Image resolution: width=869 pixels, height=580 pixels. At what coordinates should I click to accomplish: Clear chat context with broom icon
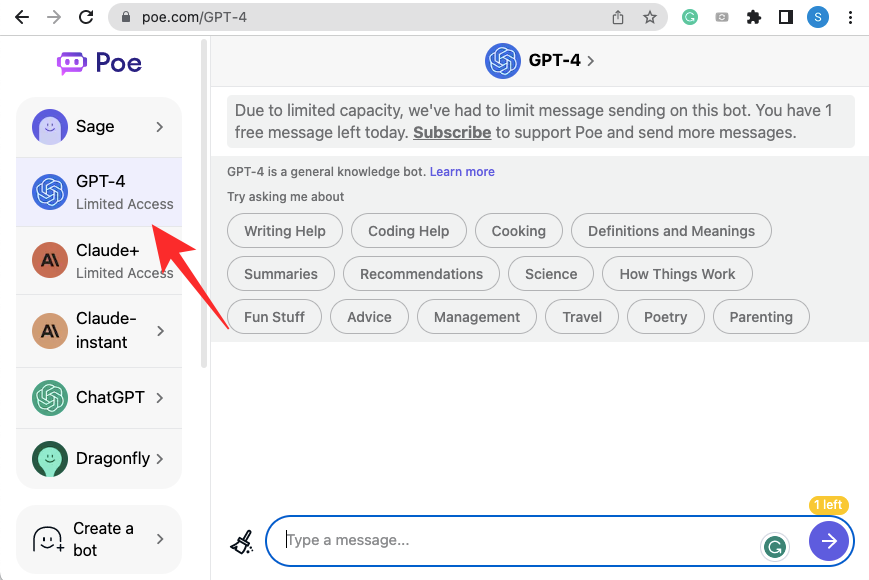click(242, 542)
